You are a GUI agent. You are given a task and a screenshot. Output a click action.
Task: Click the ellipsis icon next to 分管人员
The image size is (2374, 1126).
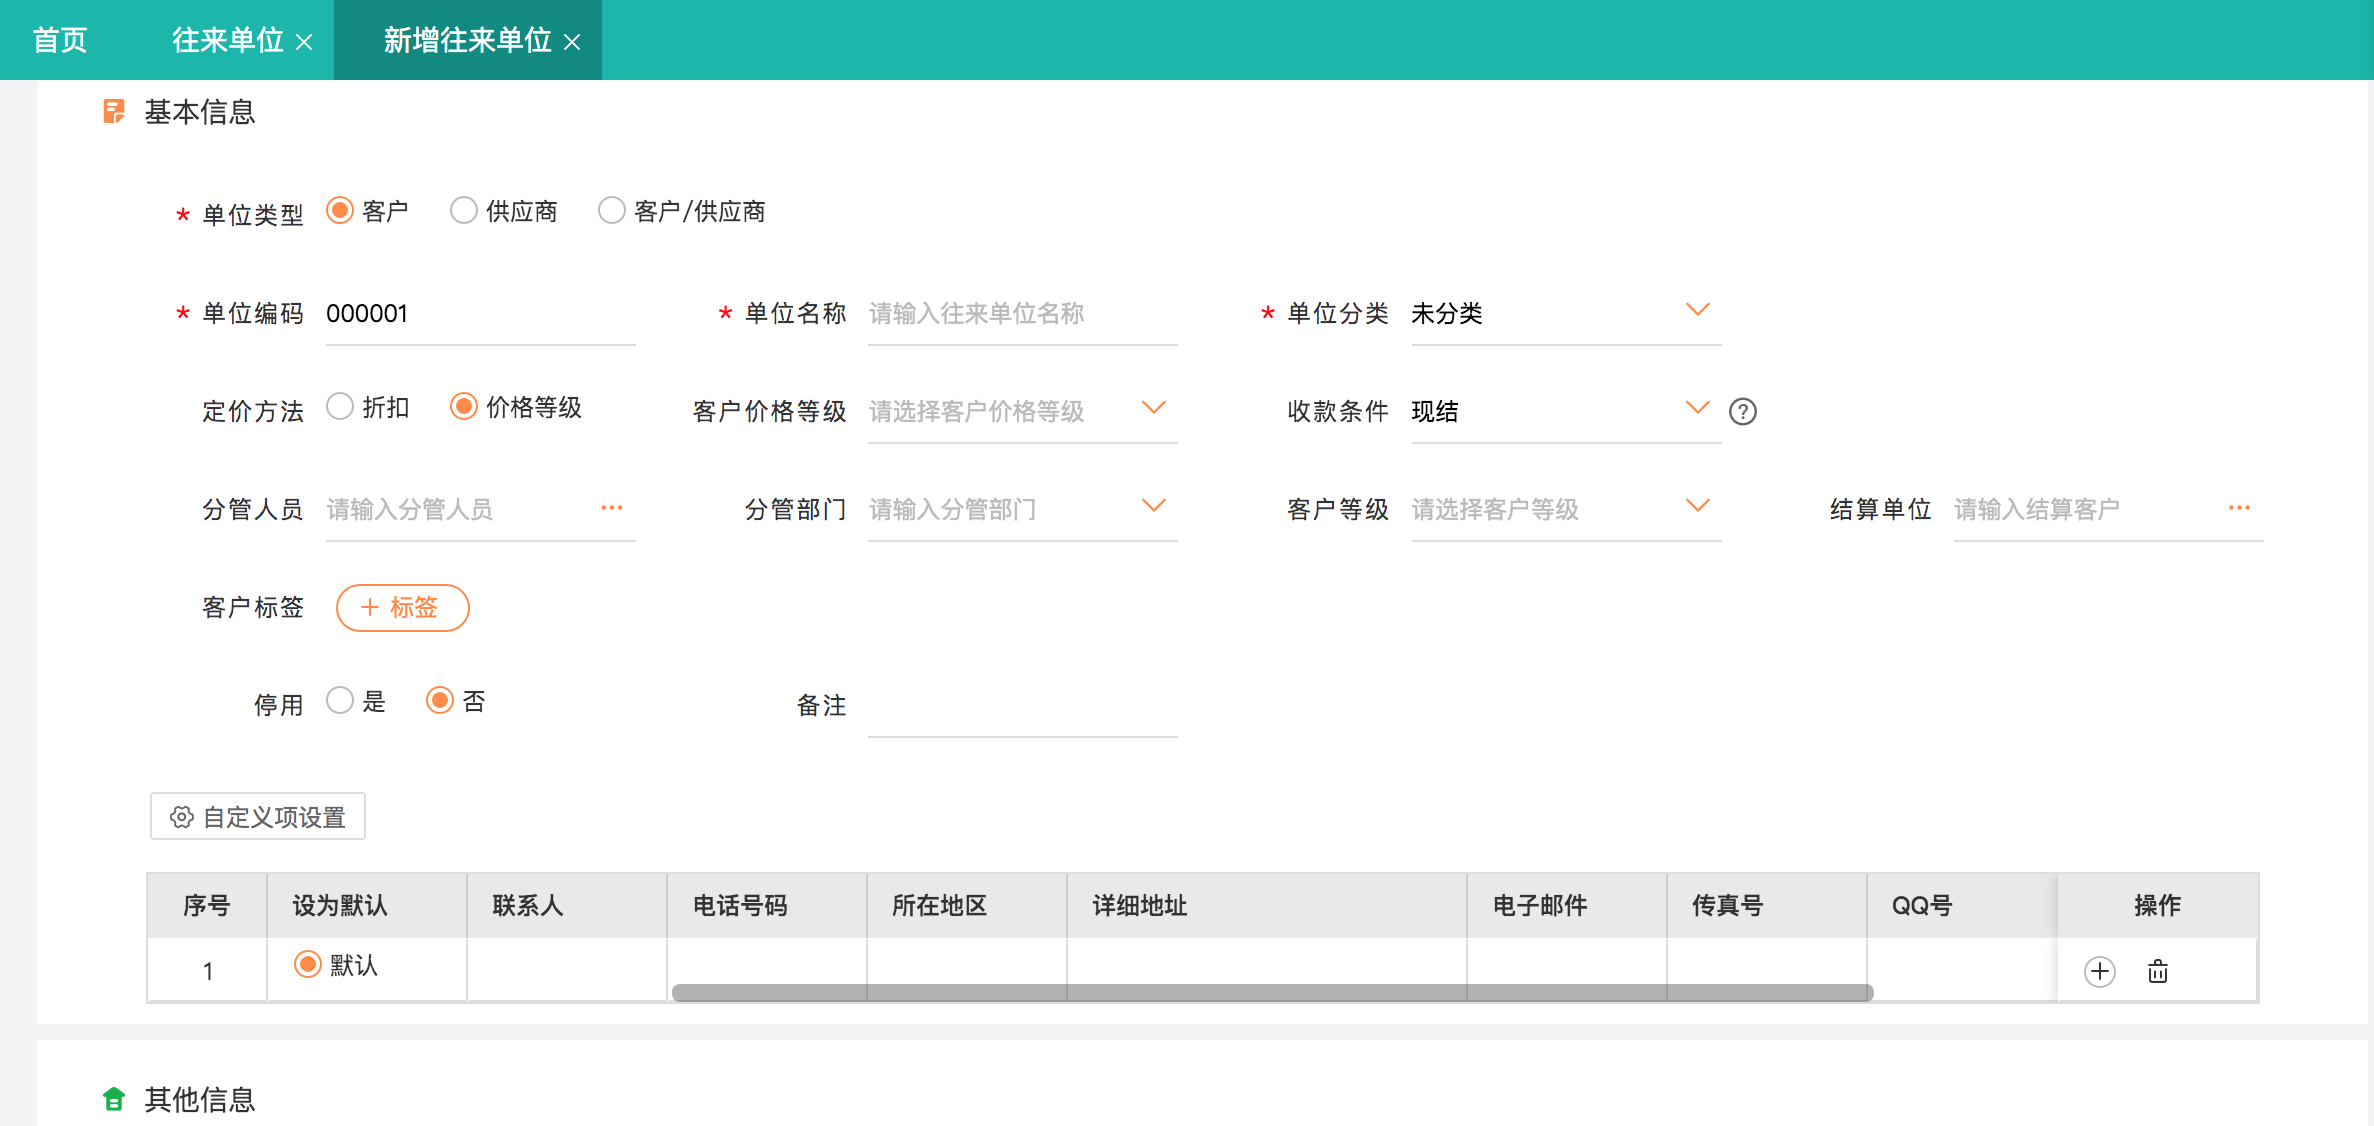[x=613, y=509]
